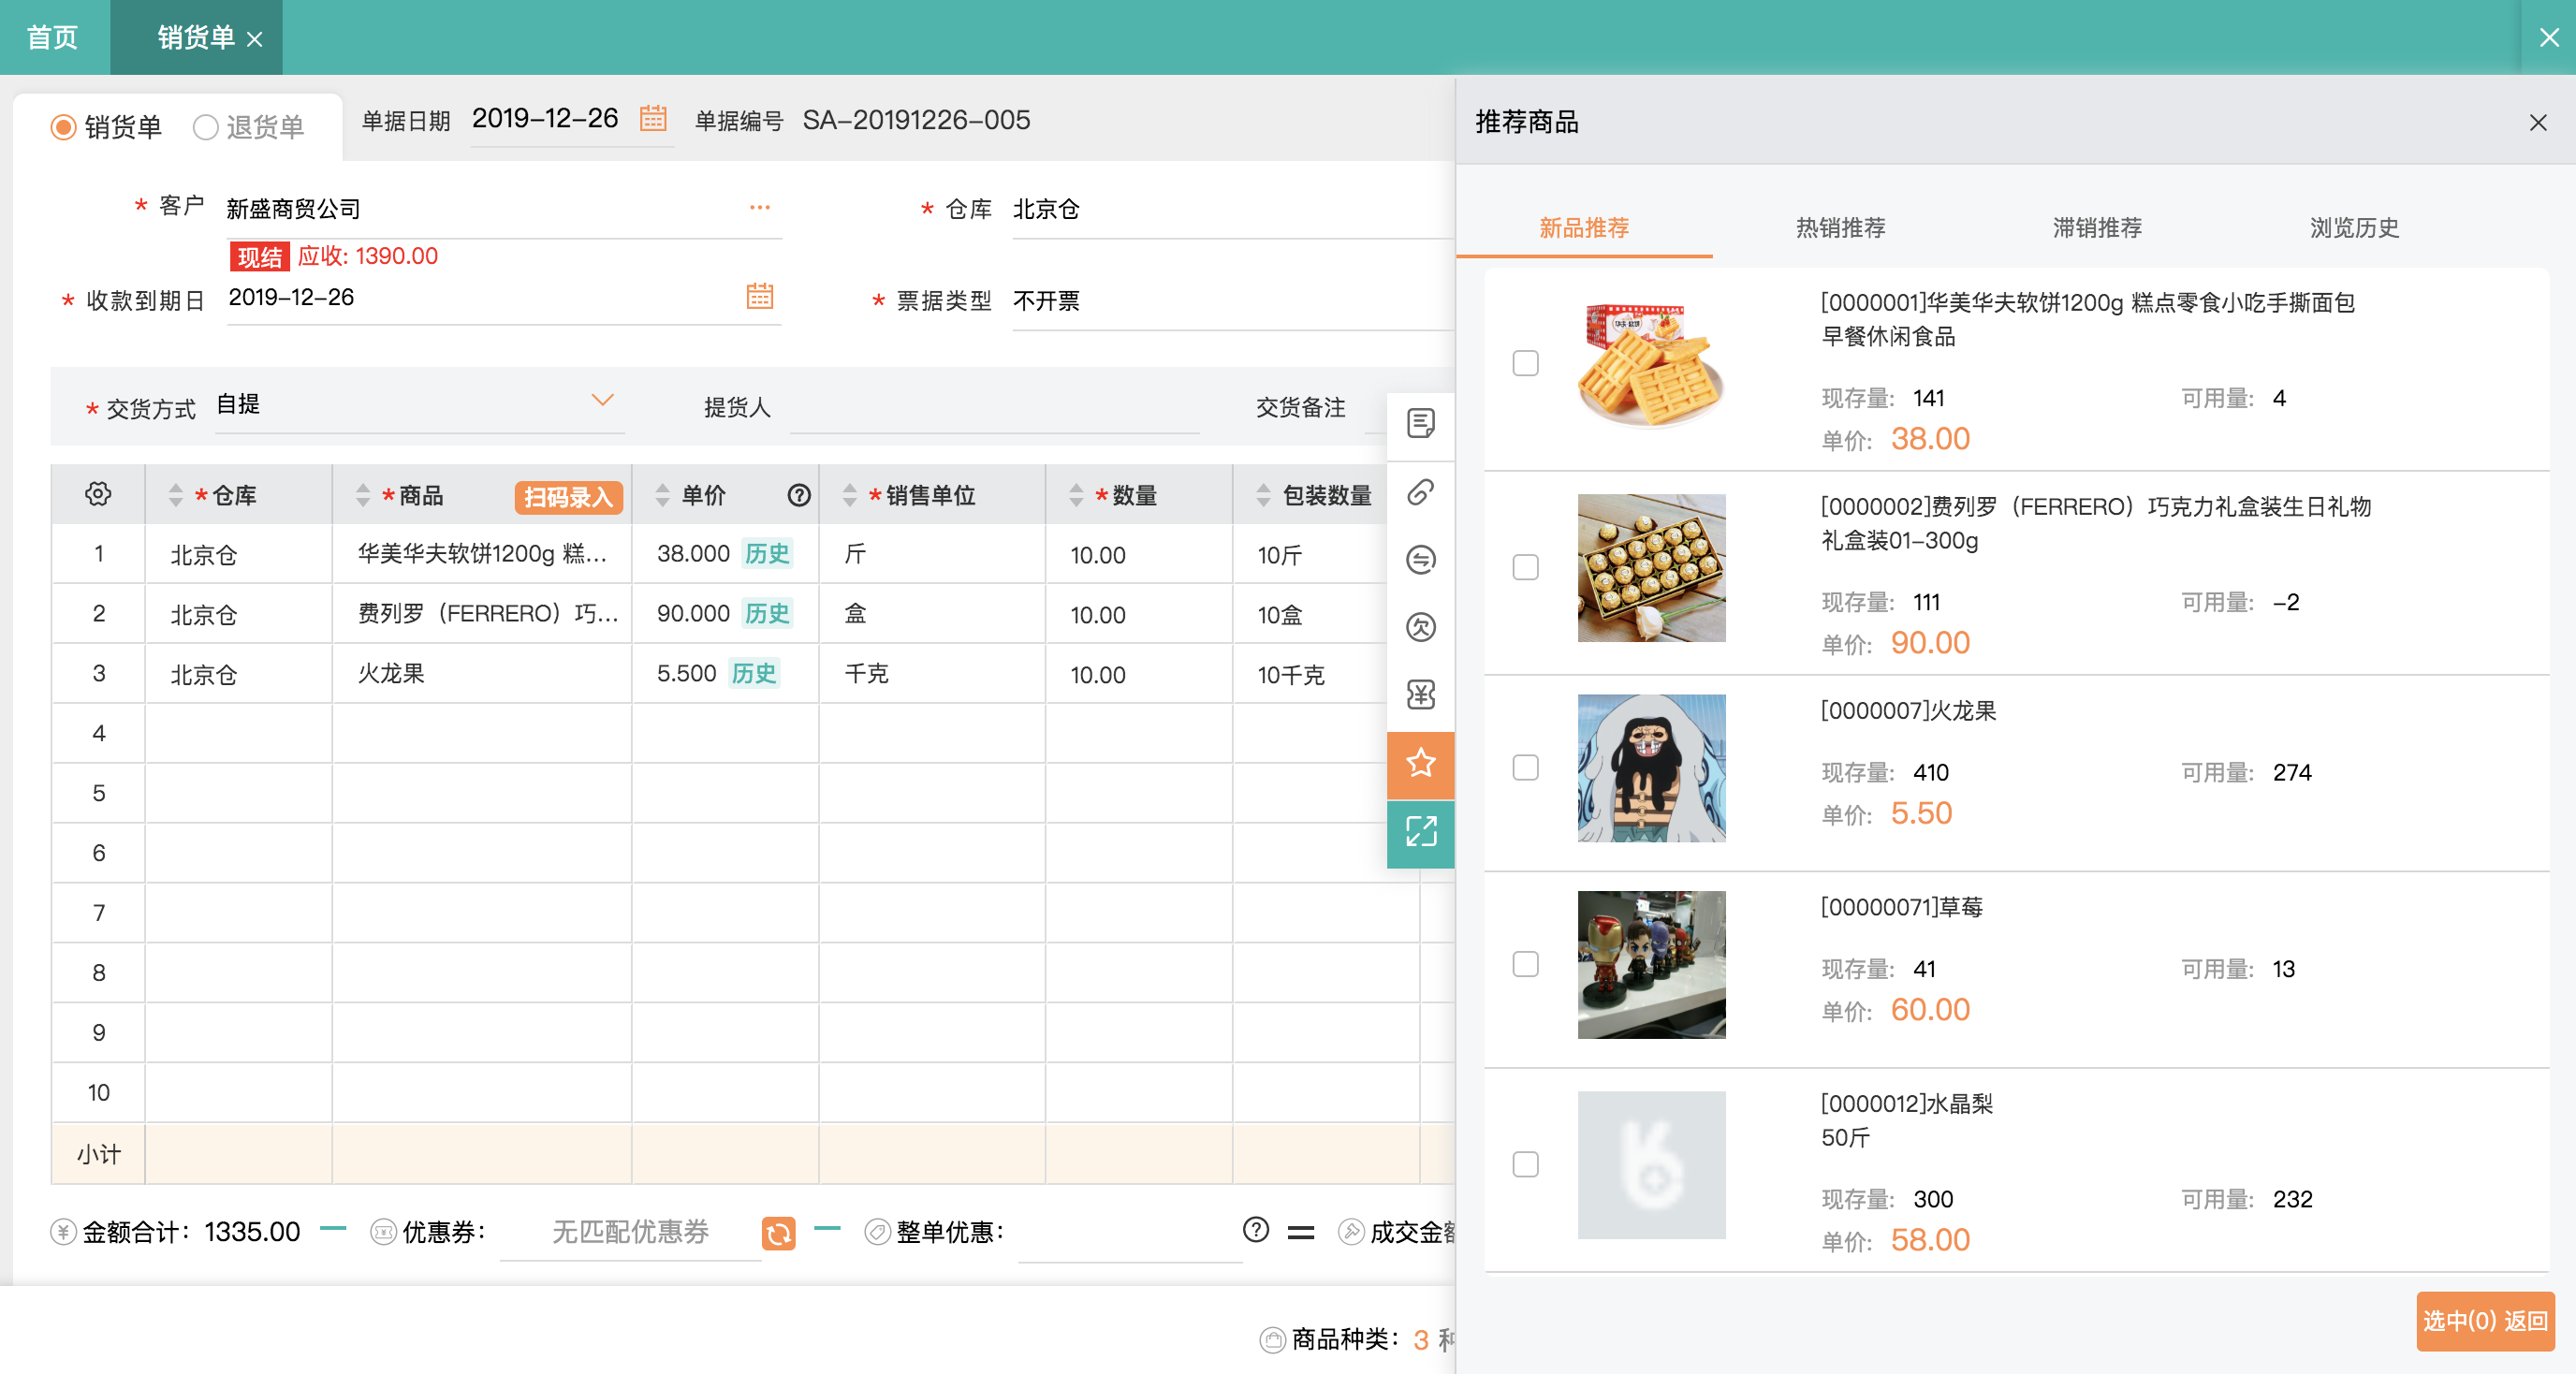
Task: Click 历史 link for 华美华夫软饼
Action: [x=767, y=553]
